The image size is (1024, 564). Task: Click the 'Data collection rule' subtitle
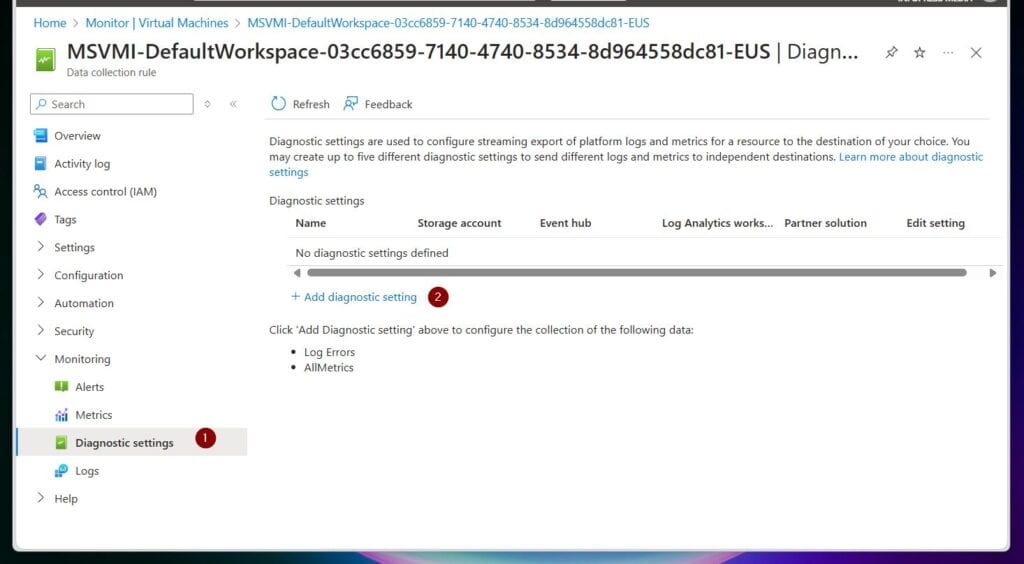click(x=111, y=72)
